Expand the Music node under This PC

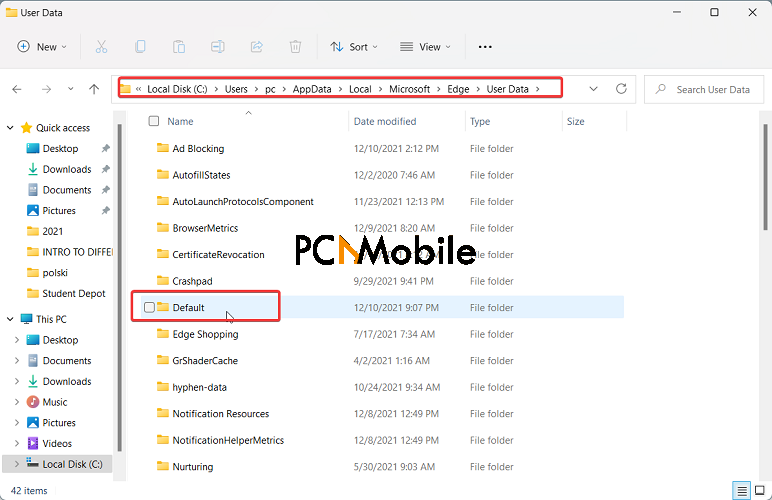[17, 402]
